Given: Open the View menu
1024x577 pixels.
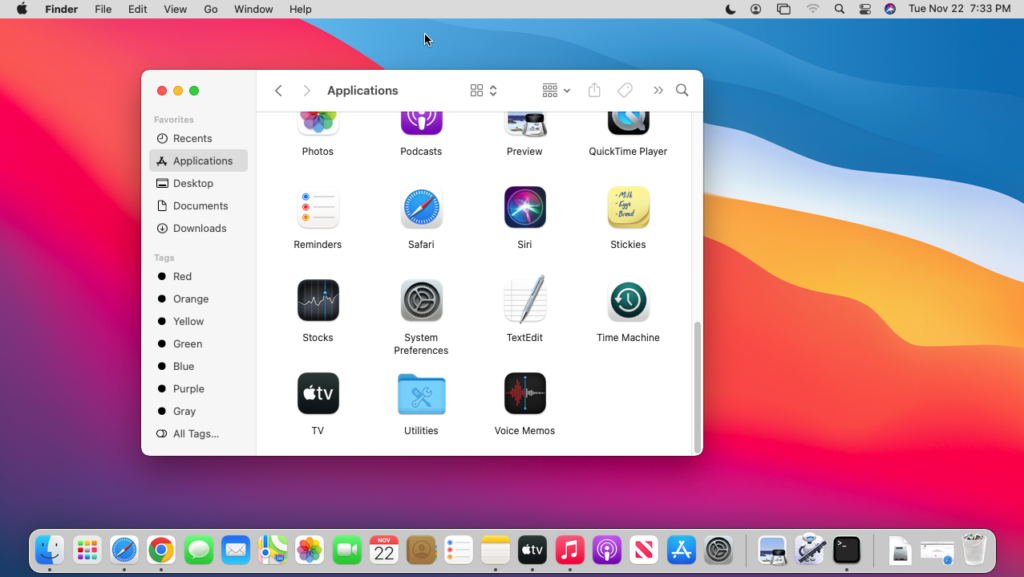Looking at the screenshot, I should (175, 9).
